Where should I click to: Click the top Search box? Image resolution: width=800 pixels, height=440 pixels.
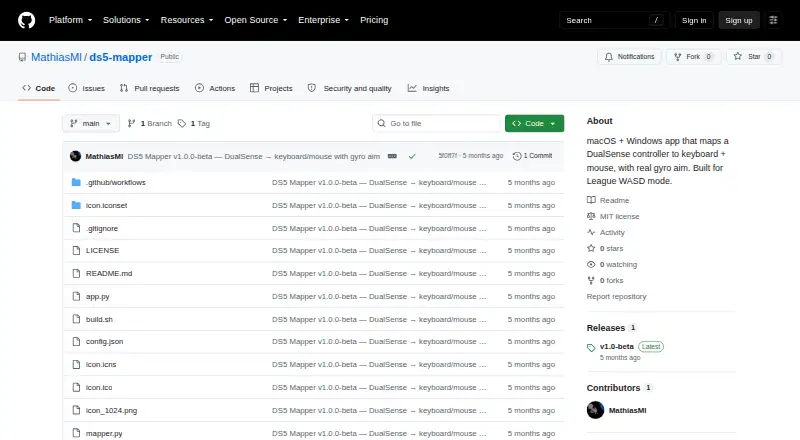[x=614, y=20]
